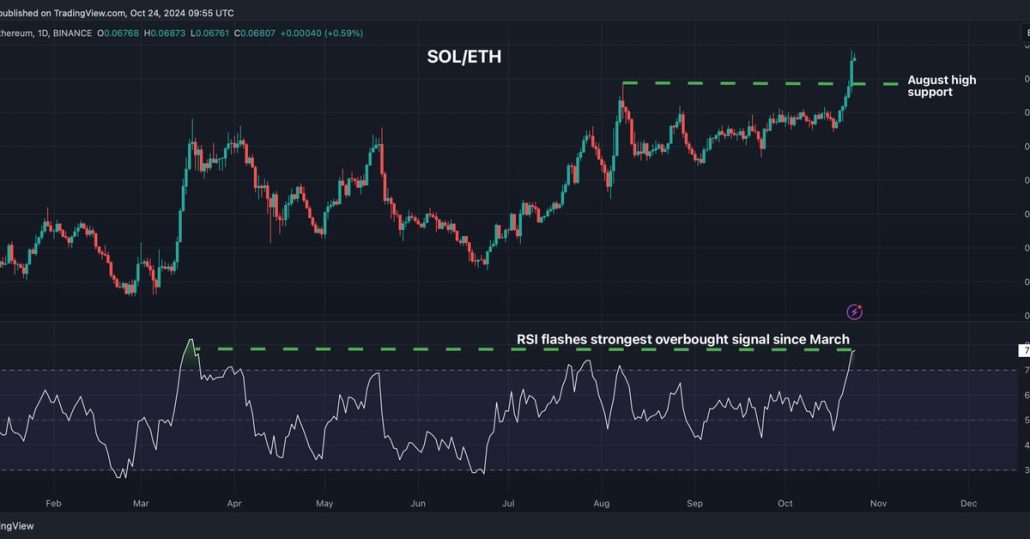Click the Jul label on the time axis
The height and width of the screenshot is (539, 1030).
[507, 503]
